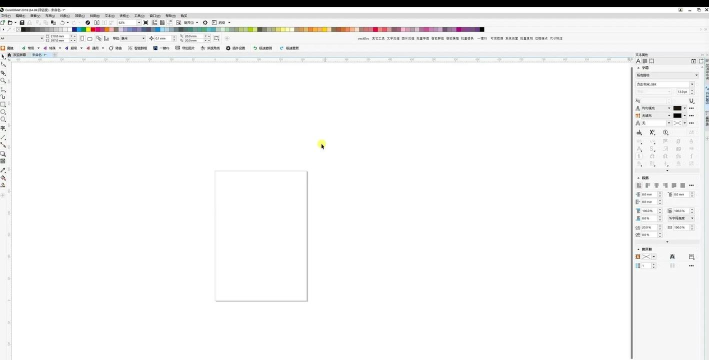Select the Shape tool in the toolbox

[3, 65]
